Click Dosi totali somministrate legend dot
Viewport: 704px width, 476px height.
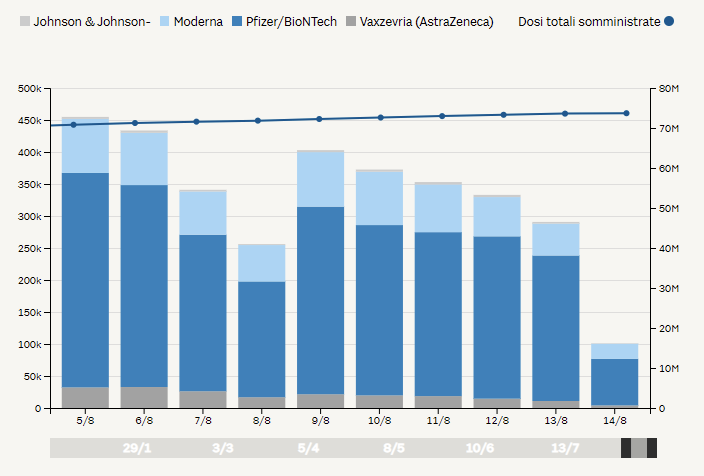pyautogui.click(x=669, y=21)
